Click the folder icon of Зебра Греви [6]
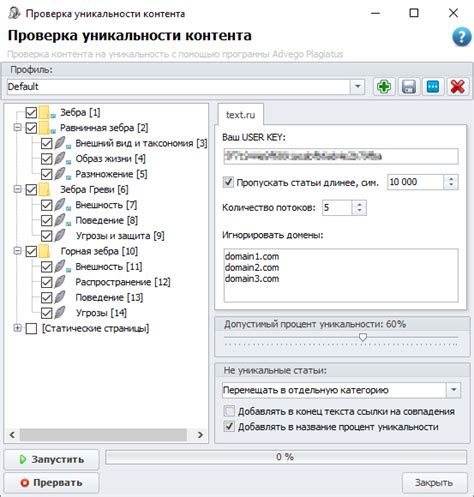This screenshot has width=474, height=497. [44, 189]
